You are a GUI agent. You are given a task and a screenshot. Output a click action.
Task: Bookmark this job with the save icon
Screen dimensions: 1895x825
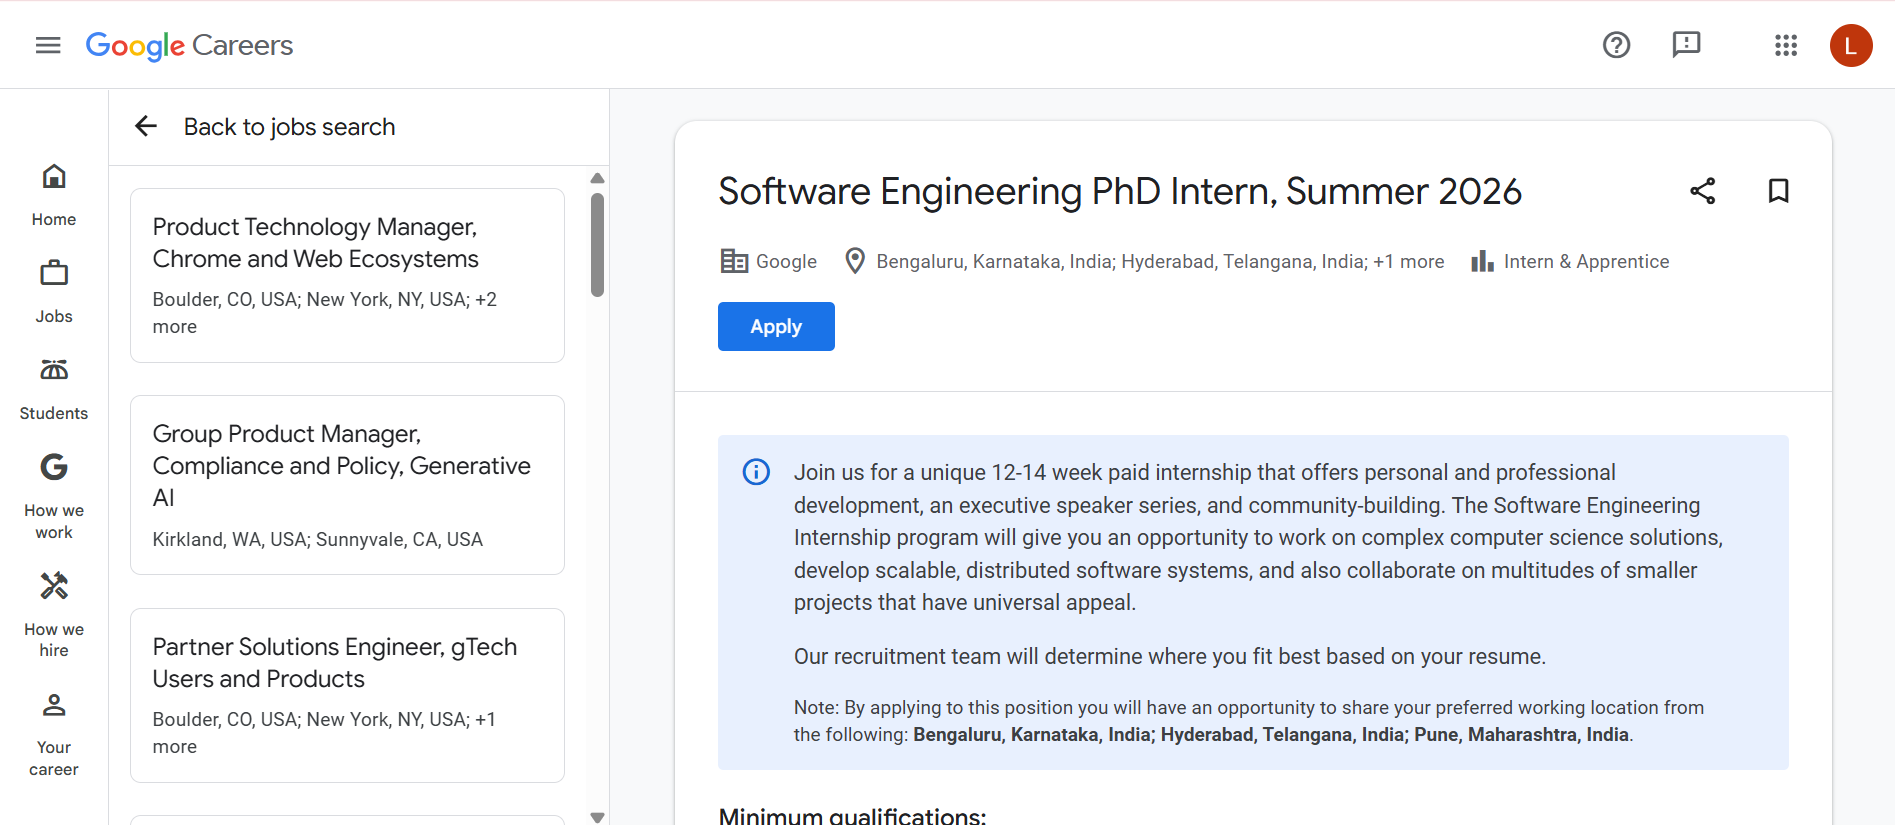tap(1778, 191)
